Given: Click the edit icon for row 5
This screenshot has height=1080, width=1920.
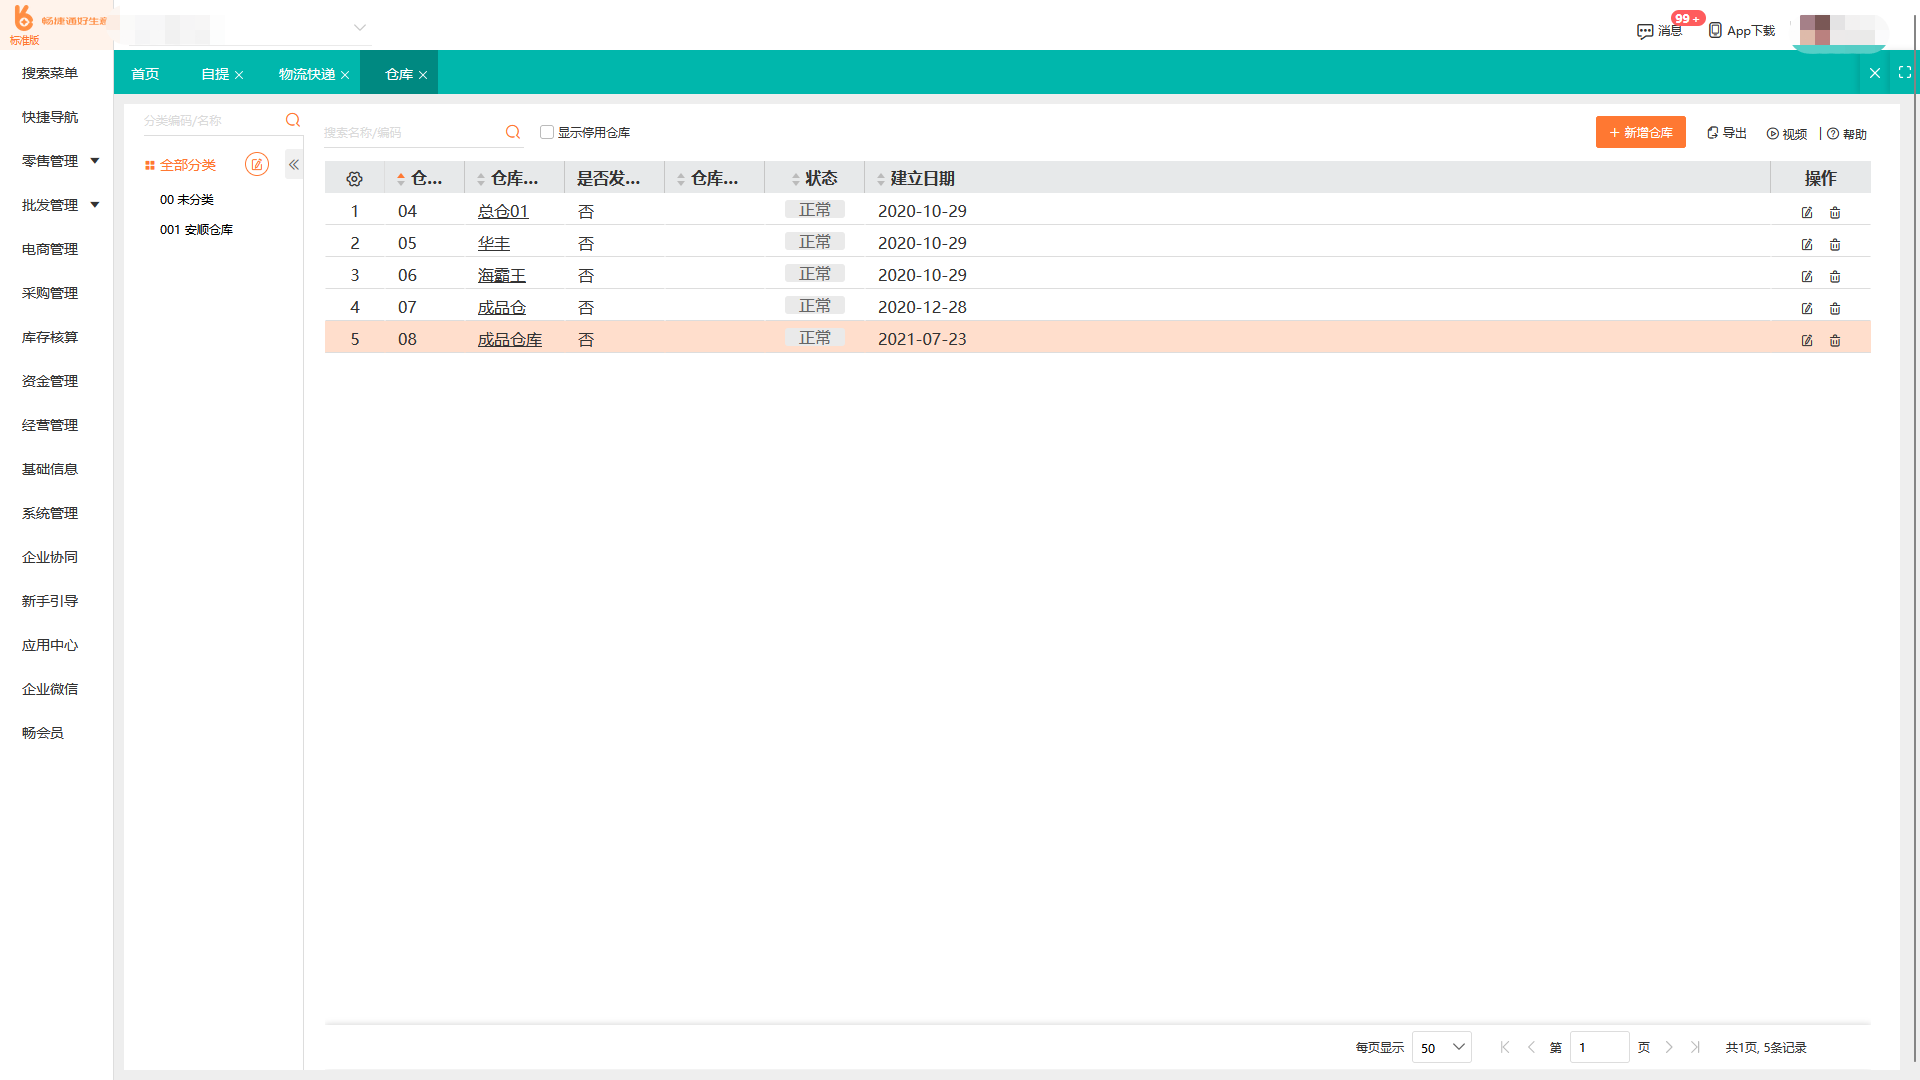Looking at the screenshot, I should (x=1807, y=339).
